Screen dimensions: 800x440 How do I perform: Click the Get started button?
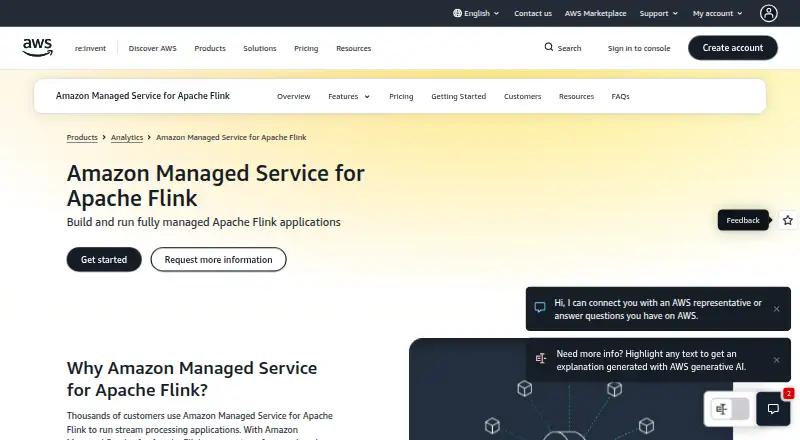pos(104,259)
